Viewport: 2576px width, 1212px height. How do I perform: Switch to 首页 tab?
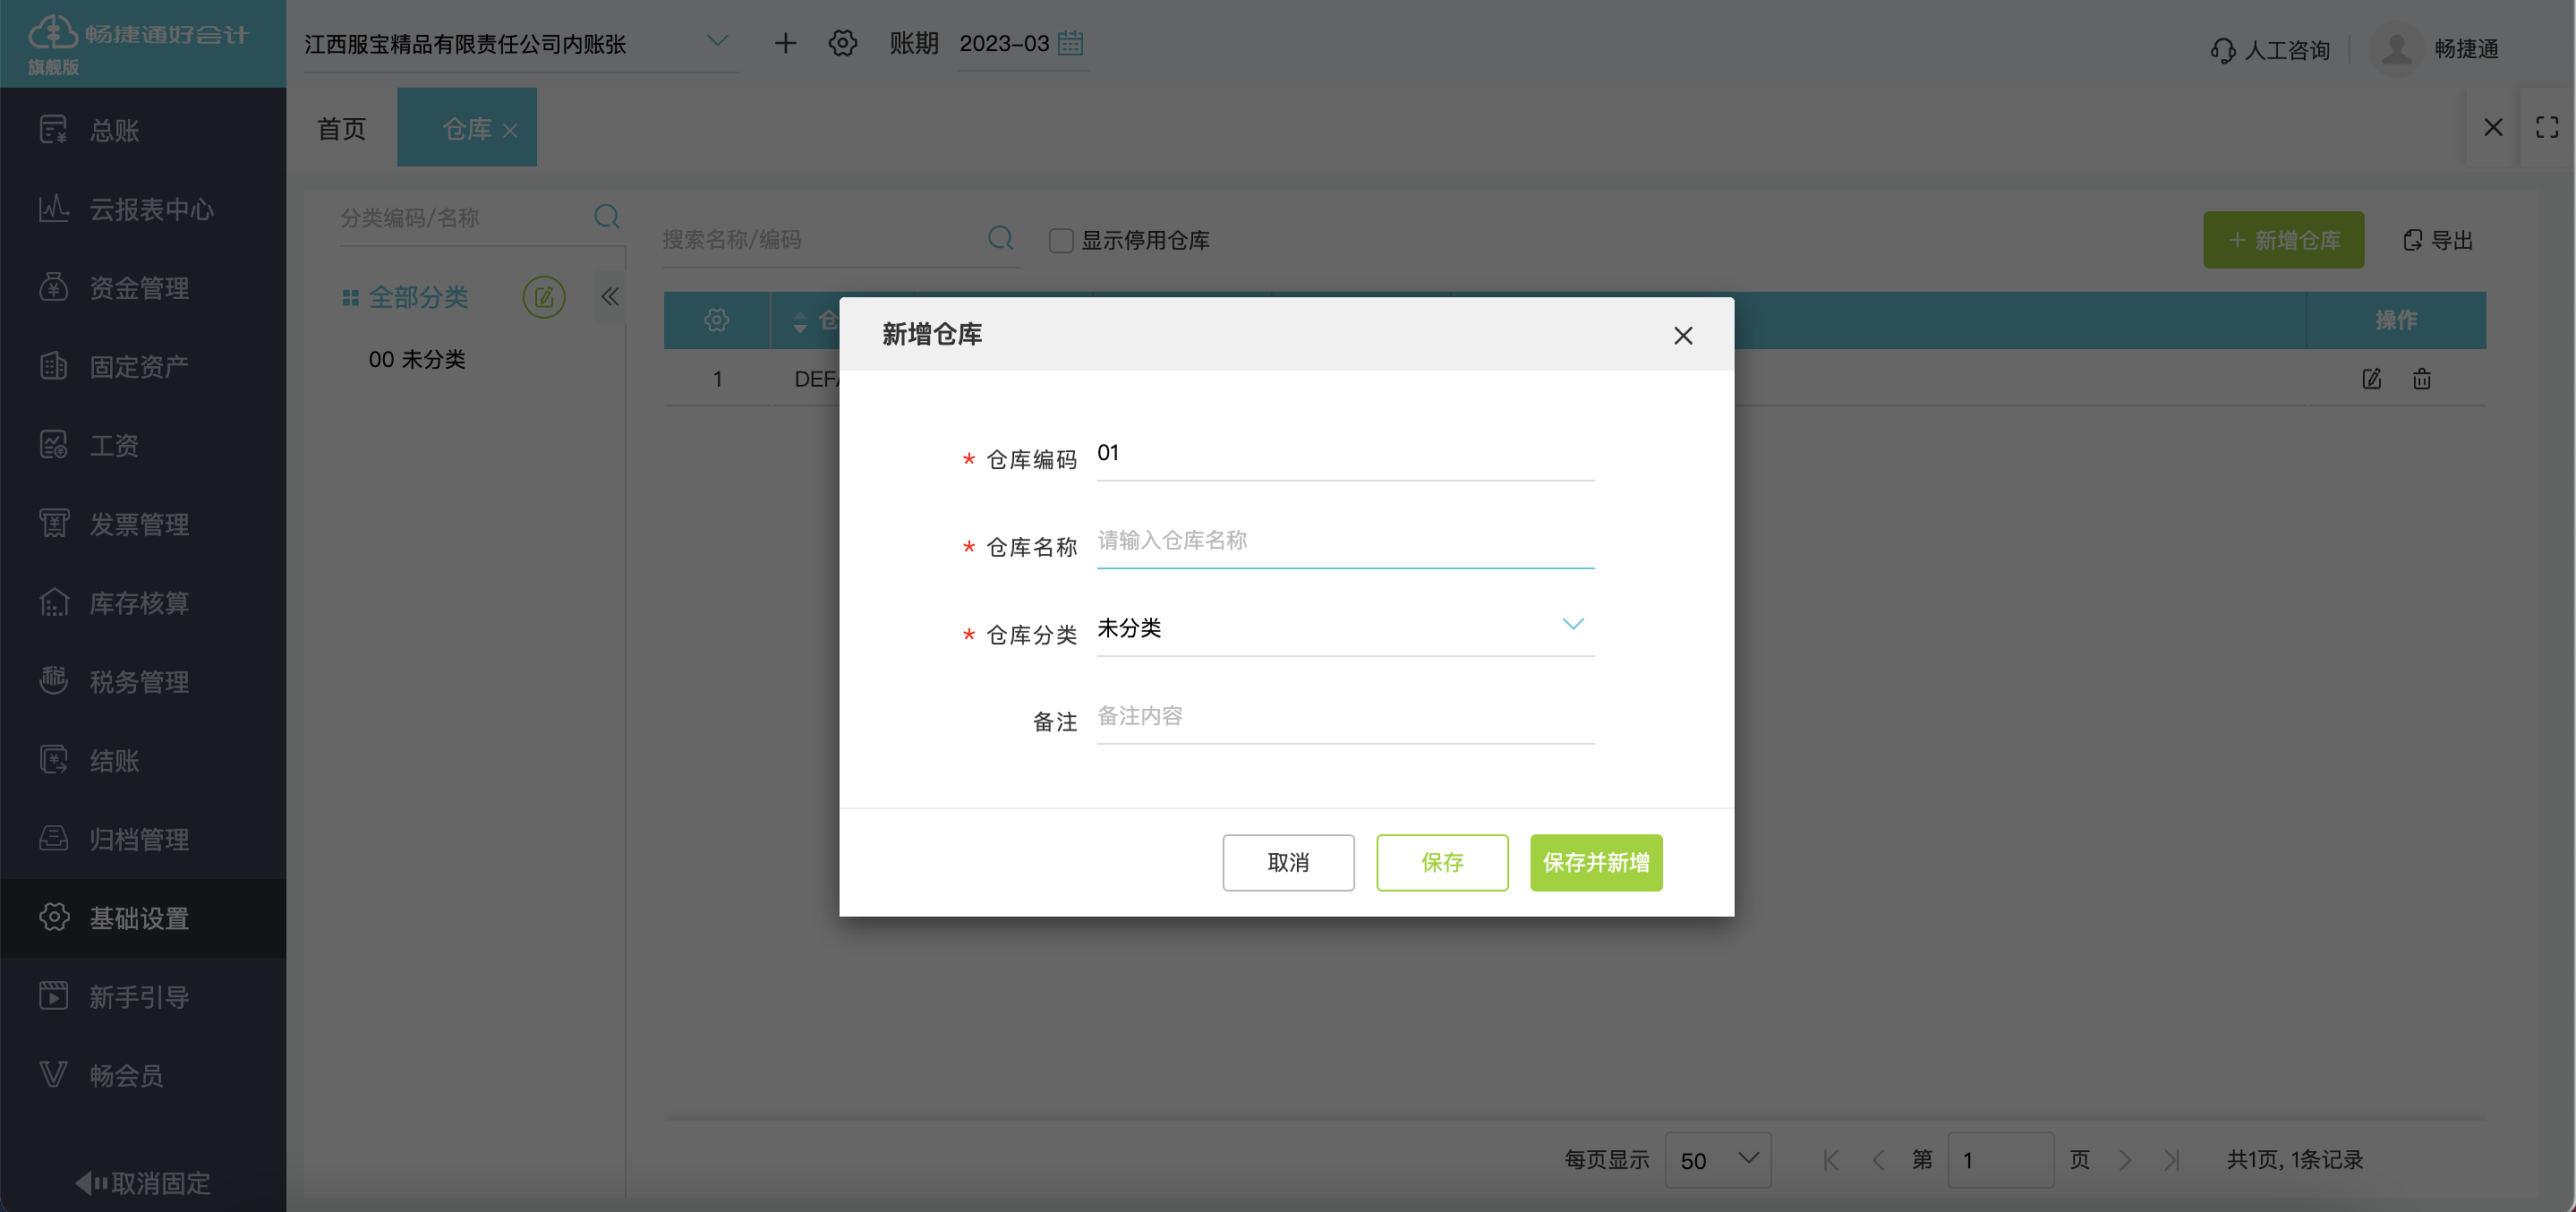click(342, 130)
